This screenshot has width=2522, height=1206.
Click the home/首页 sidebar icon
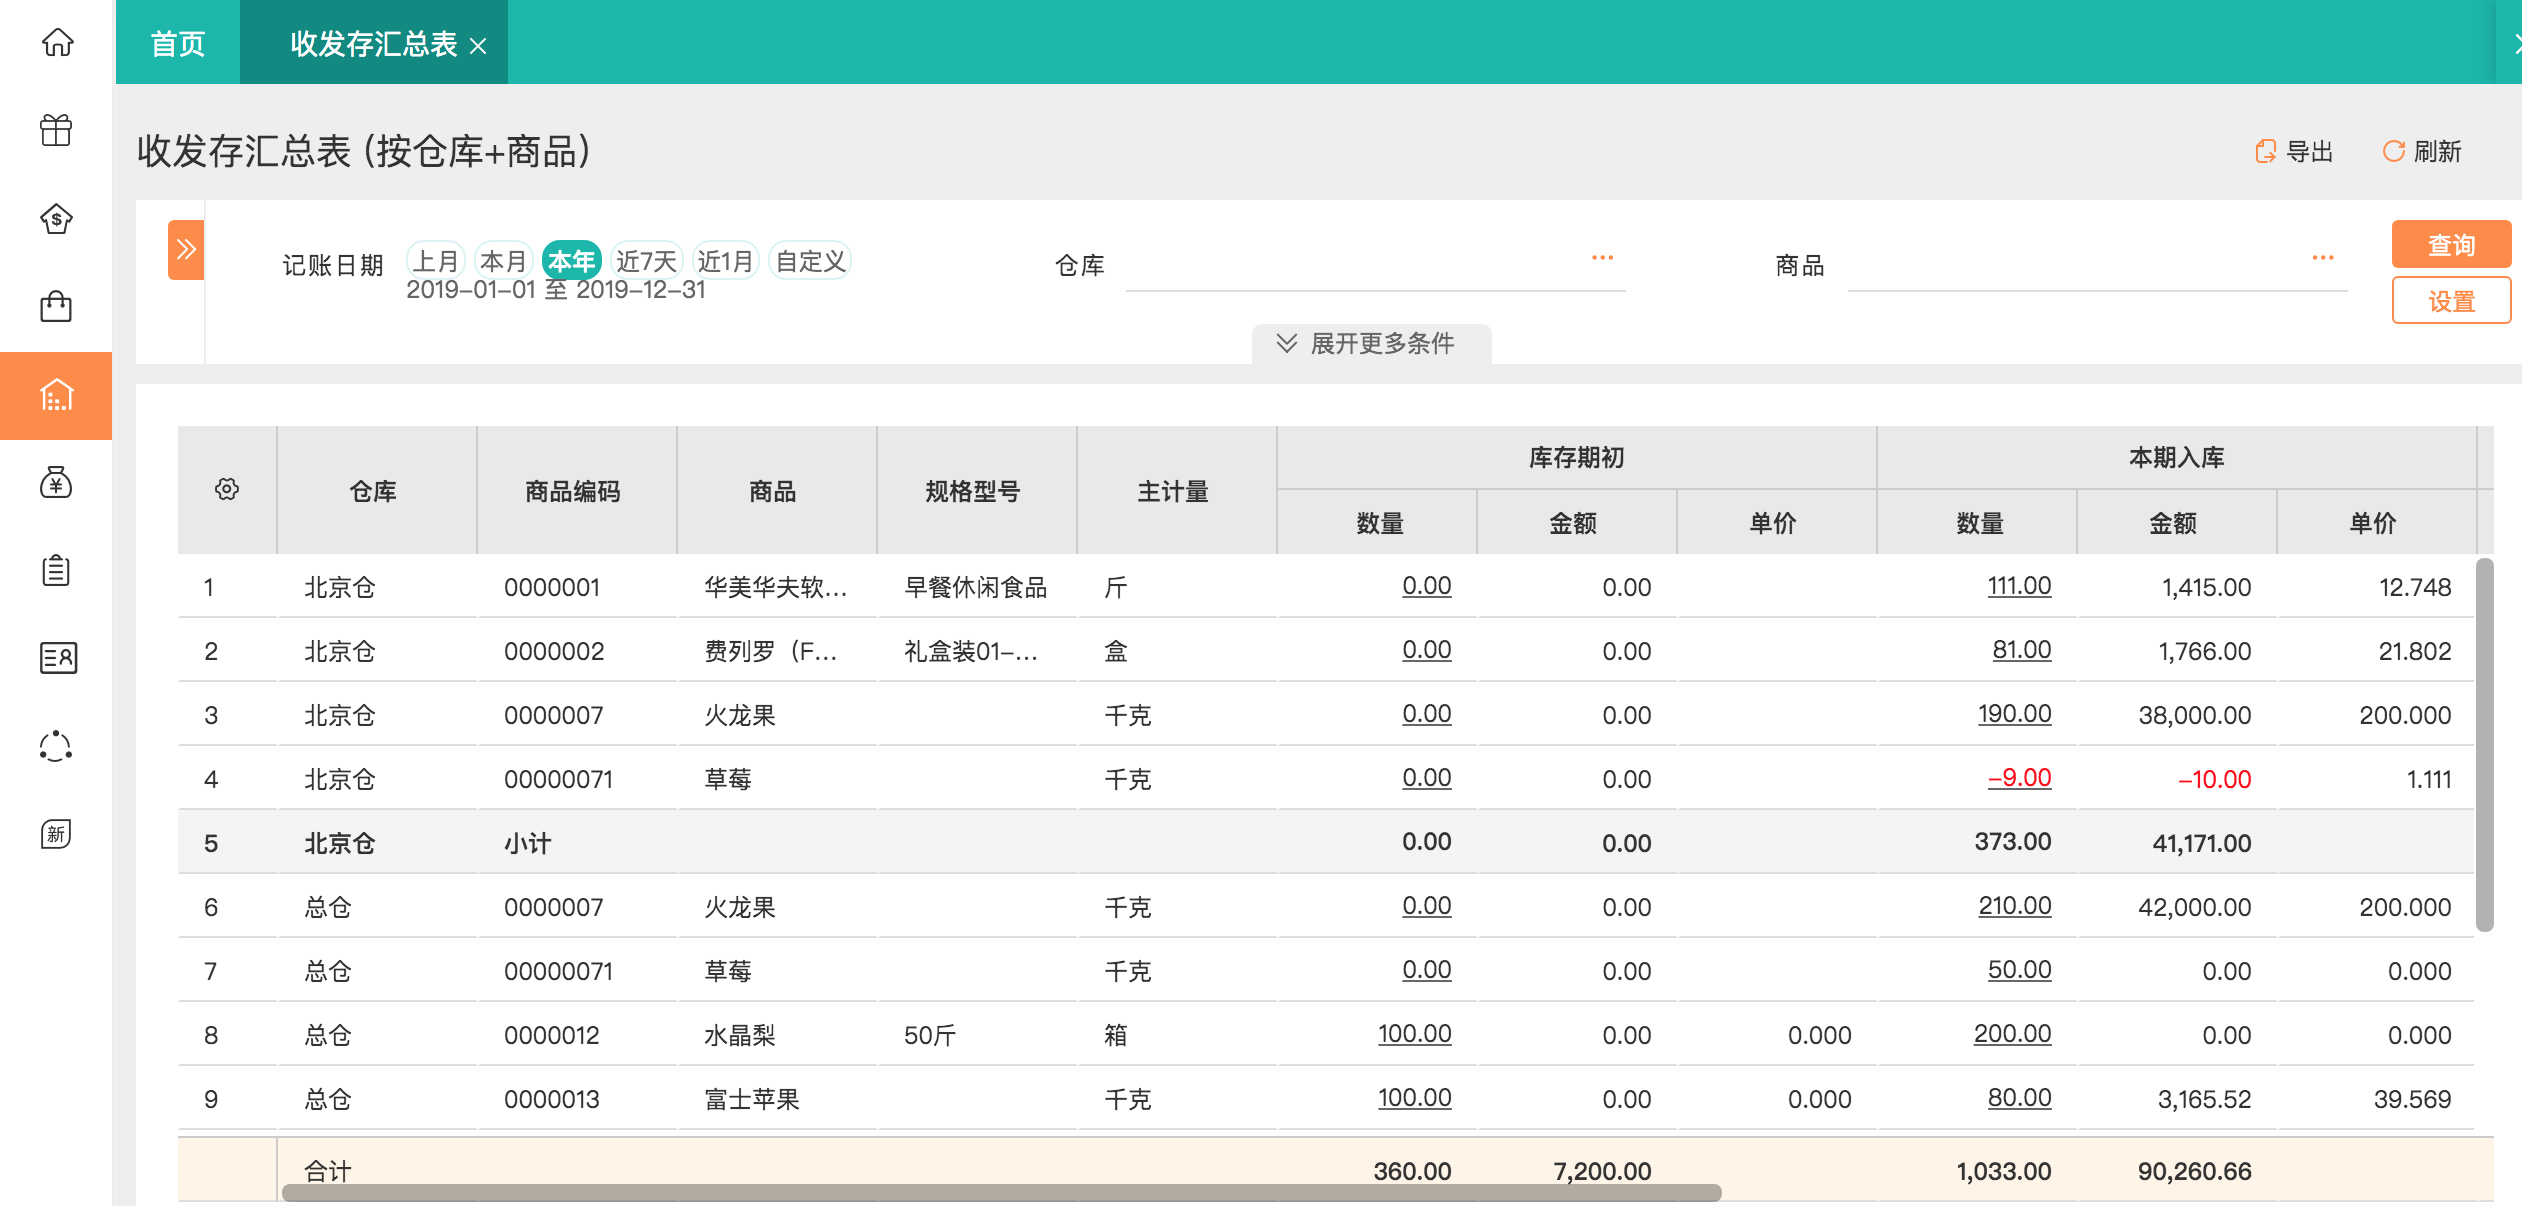pyautogui.click(x=56, y=42)
